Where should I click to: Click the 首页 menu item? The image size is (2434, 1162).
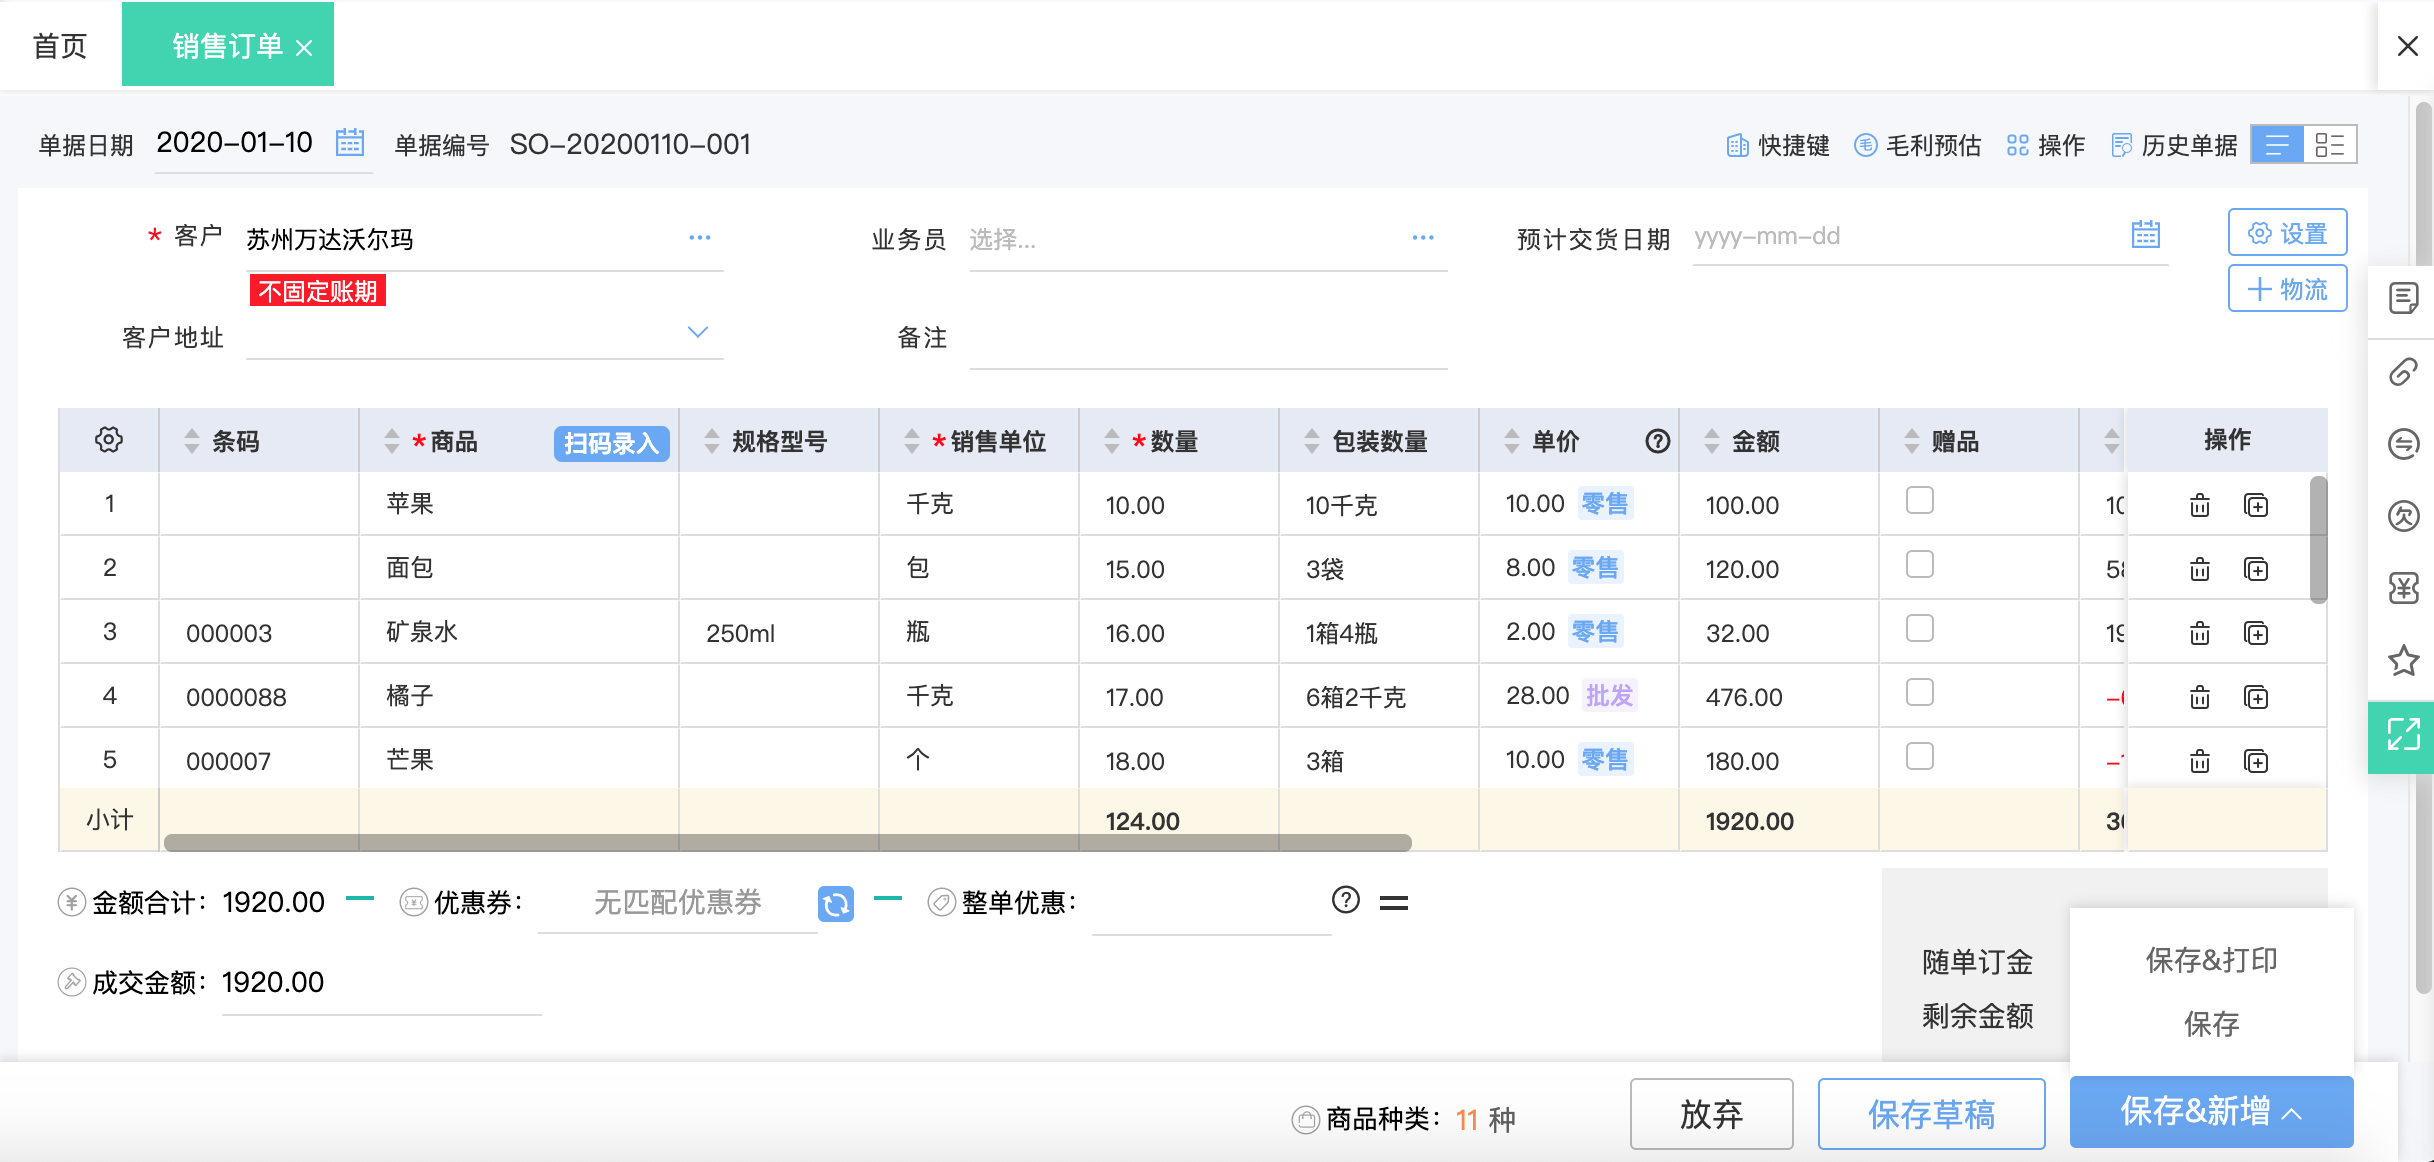tap(61, 45)
